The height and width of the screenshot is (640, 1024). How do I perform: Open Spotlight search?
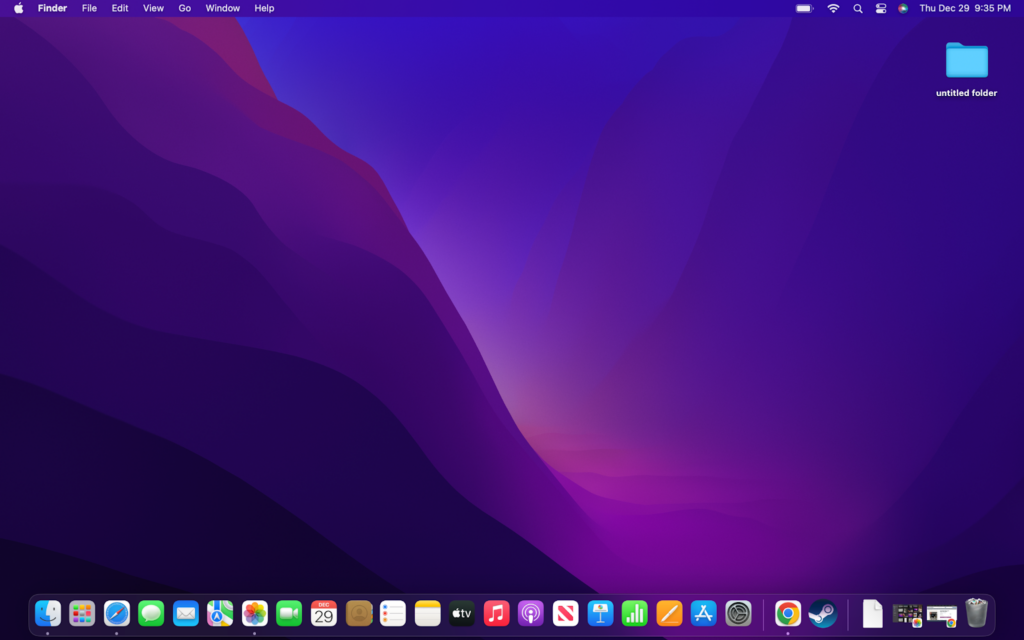(x=857, y=8)
